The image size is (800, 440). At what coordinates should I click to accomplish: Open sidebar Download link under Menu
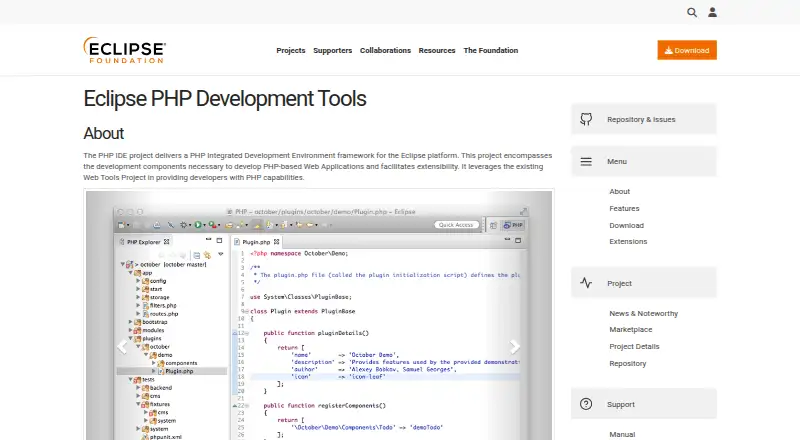click(x=627, y=225)
